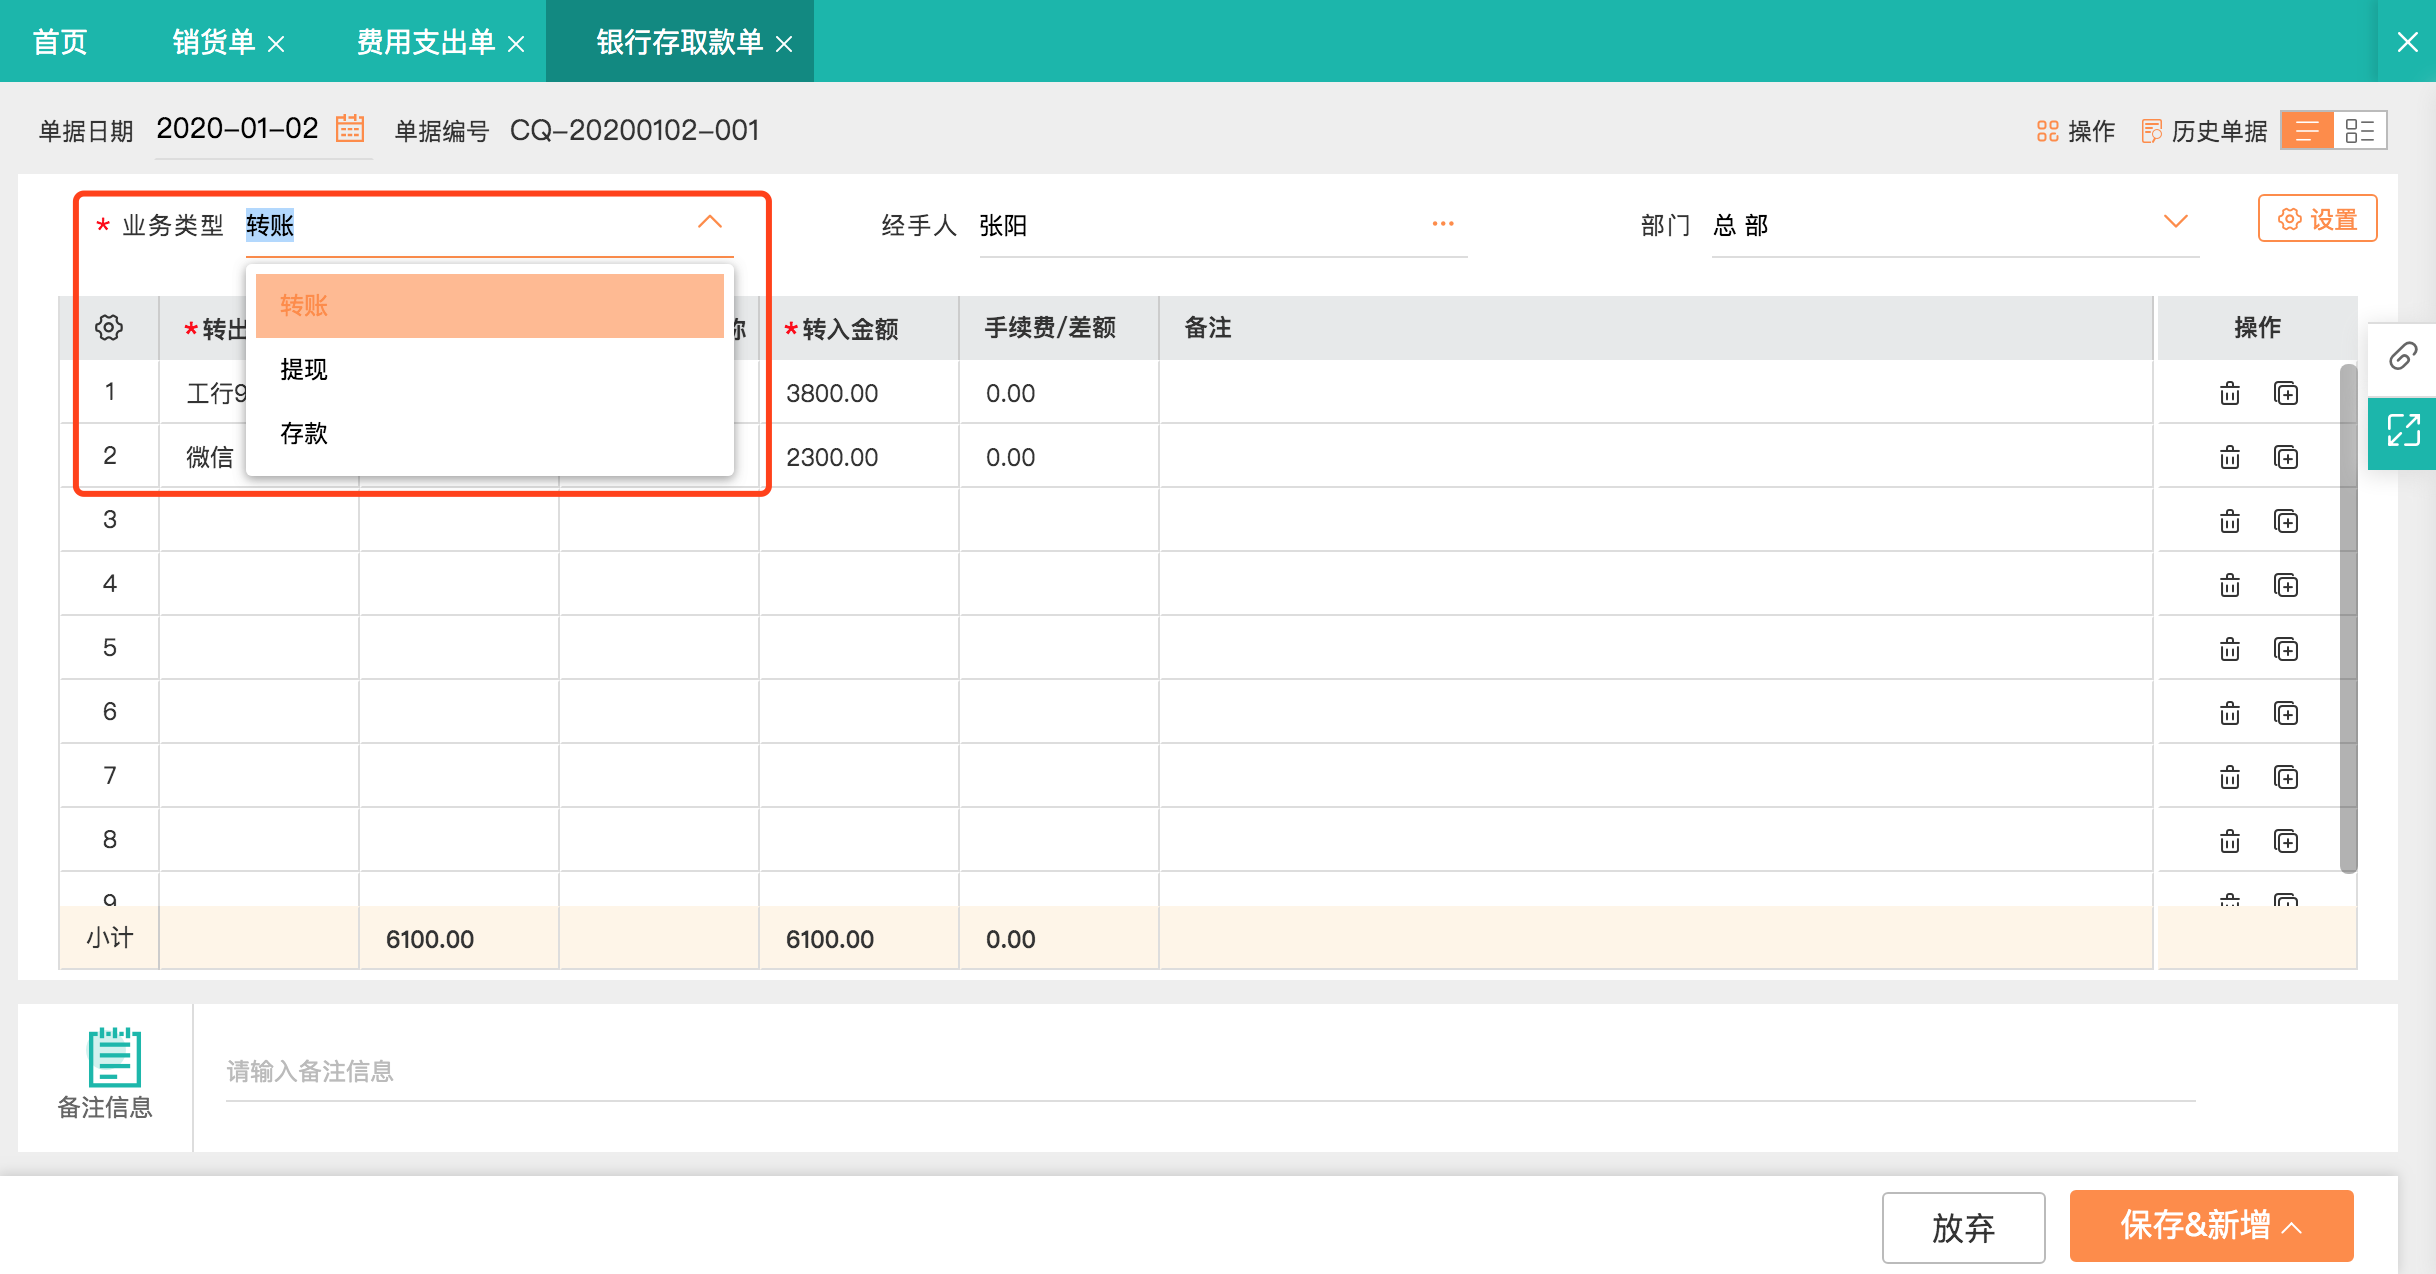Click the expand icon on right sidebar
The image size is (2436, 1274).
[x=2402, y=432]
